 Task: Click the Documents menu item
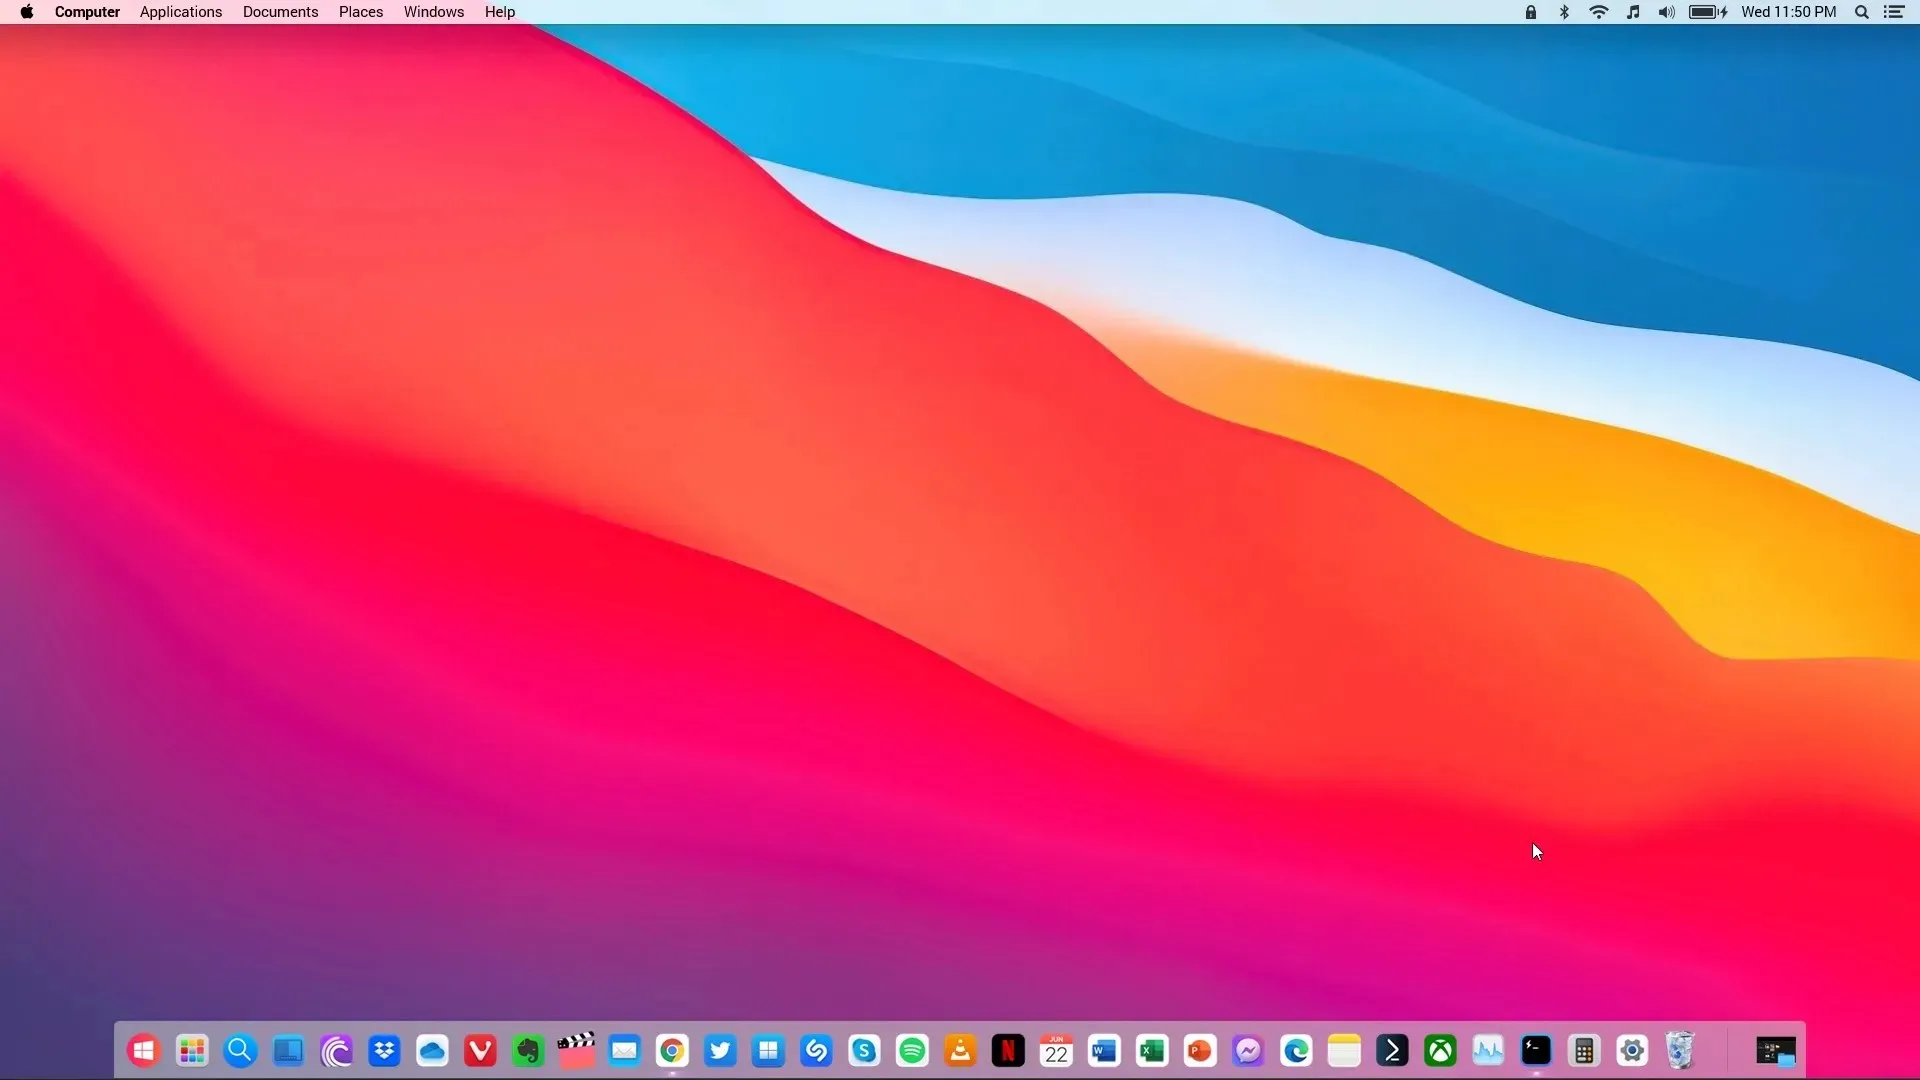(281, 12)
